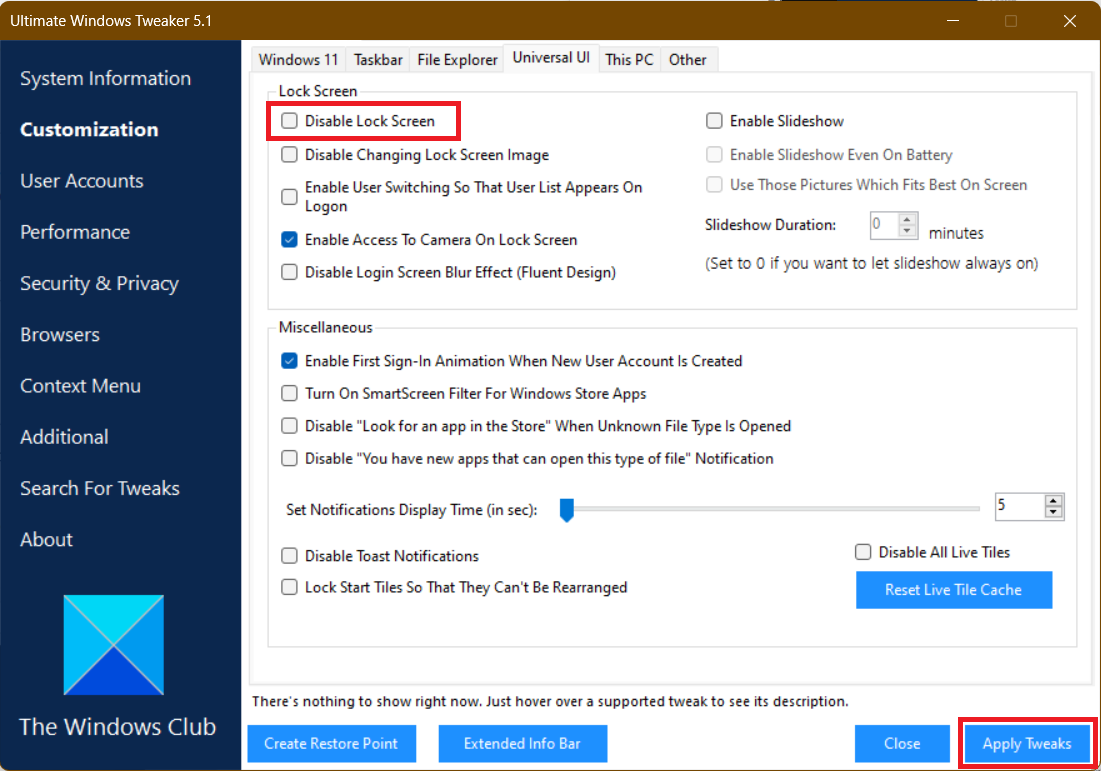Viewport: 1101px width, 771px height.
Task: Enable the Disable Lock Screen checkbox
Action: tap(289, 120)
